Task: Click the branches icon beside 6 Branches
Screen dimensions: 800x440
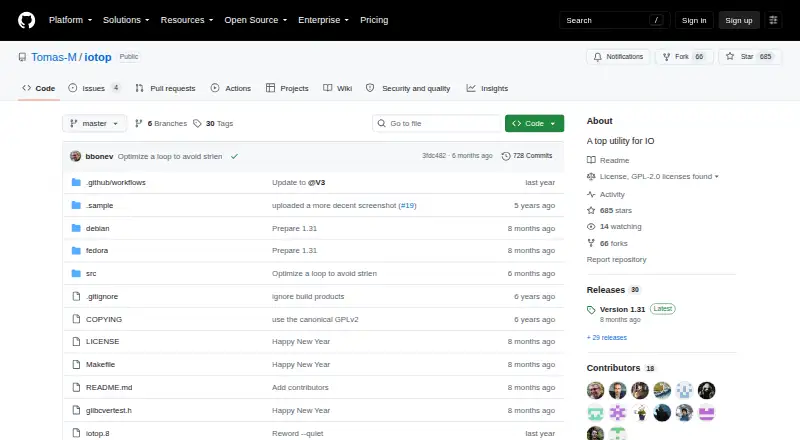Action: click(138, 124)
